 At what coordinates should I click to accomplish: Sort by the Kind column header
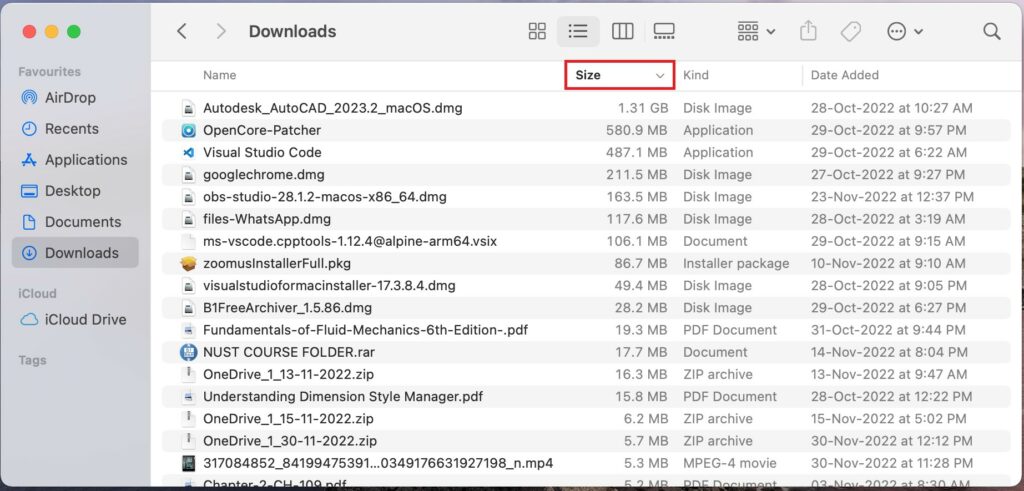point(696,75)
